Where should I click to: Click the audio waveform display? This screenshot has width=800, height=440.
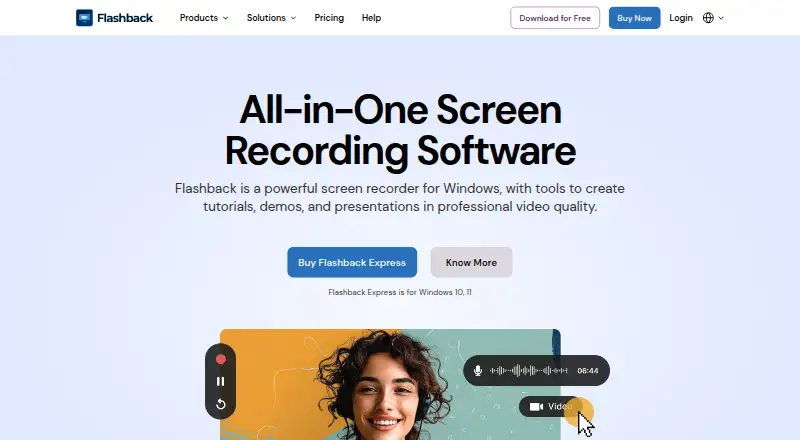[529, 371]
